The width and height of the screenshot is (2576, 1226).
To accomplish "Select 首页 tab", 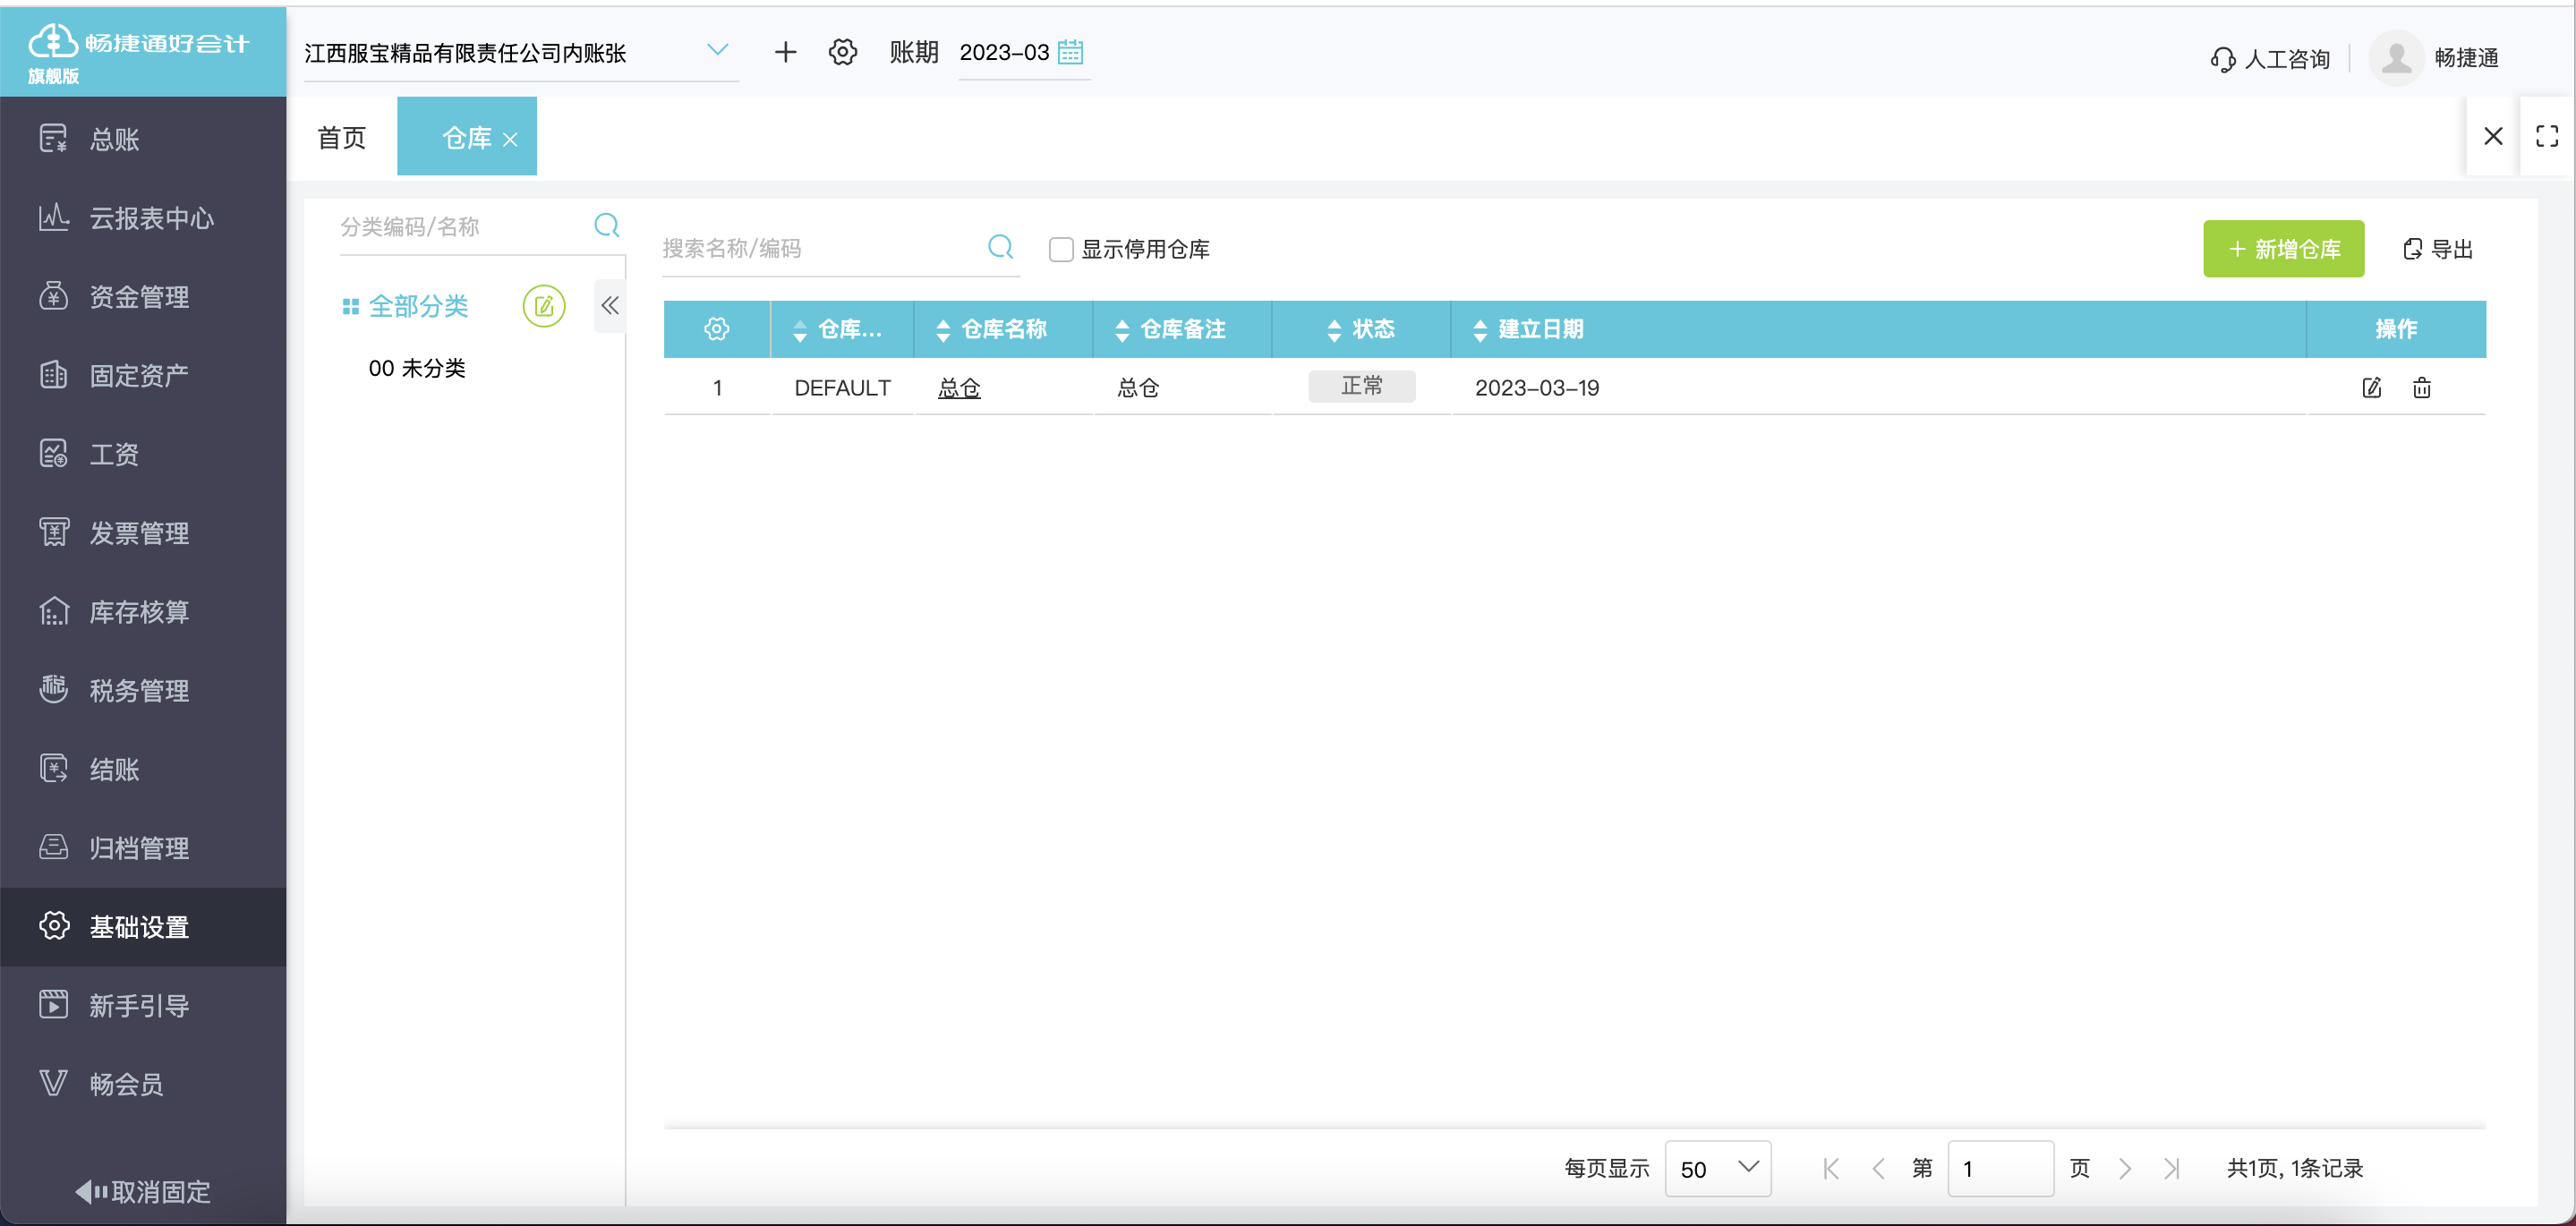I will (x=344, y=136).
